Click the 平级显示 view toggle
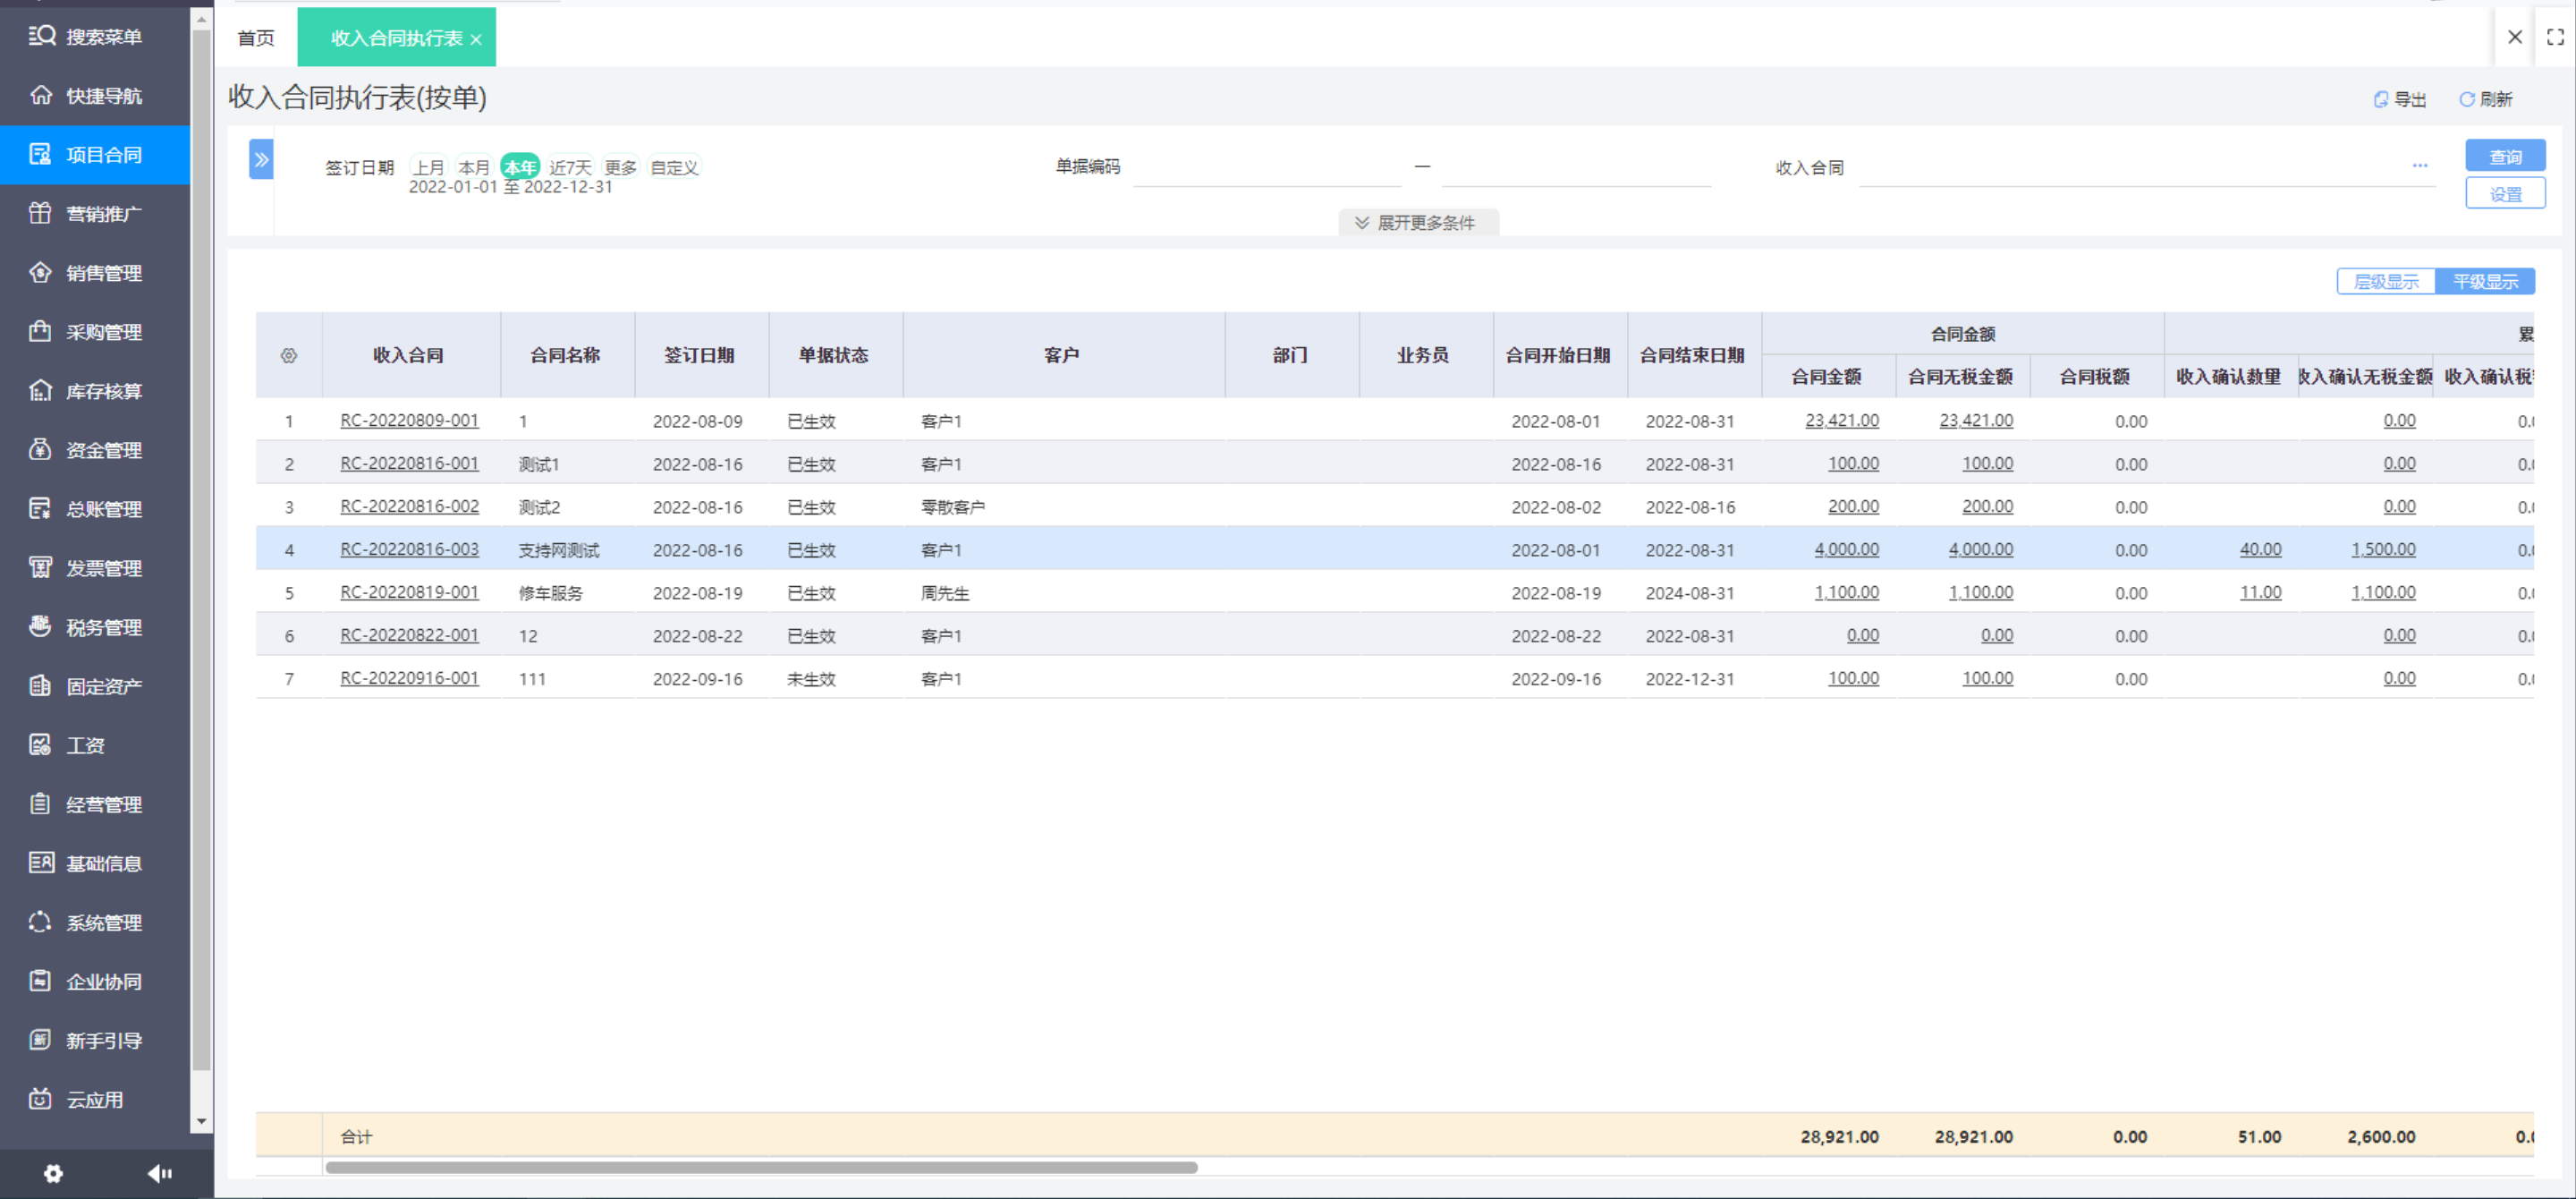 (x=2482, y=281)
